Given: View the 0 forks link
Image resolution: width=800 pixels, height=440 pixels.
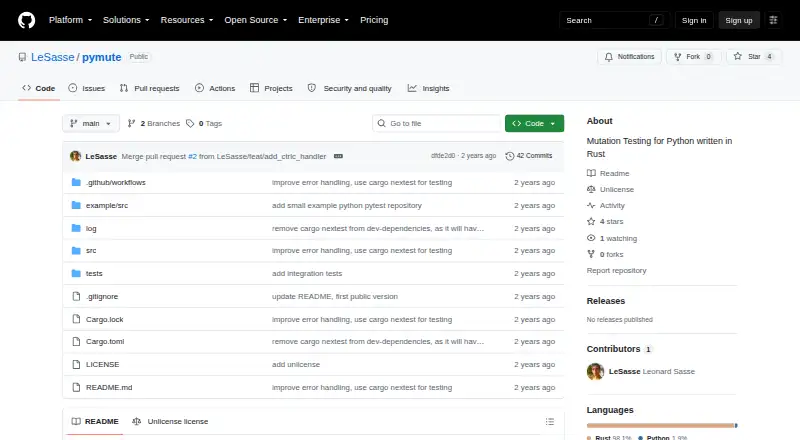Looking at the screenshot, I should click(x=605, y=254).
